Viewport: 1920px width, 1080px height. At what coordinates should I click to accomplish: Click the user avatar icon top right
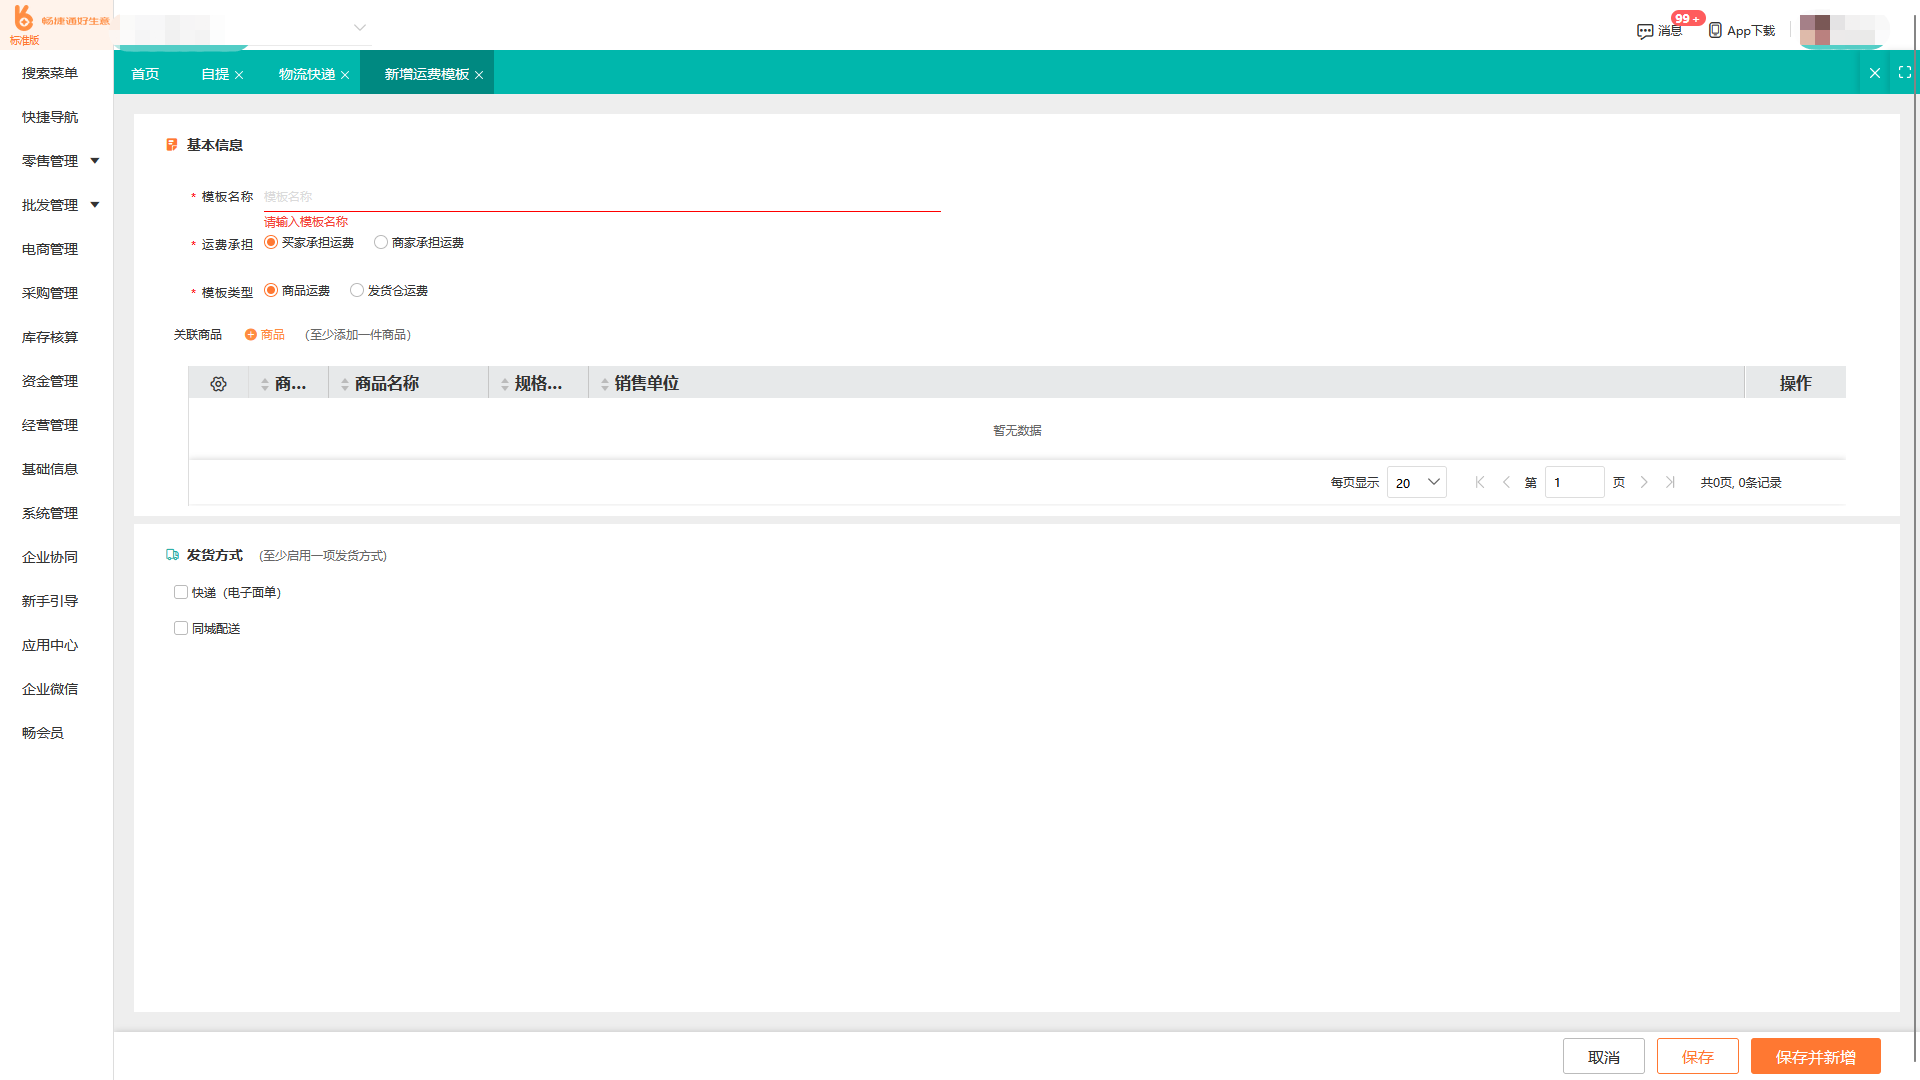[1816, 29]
